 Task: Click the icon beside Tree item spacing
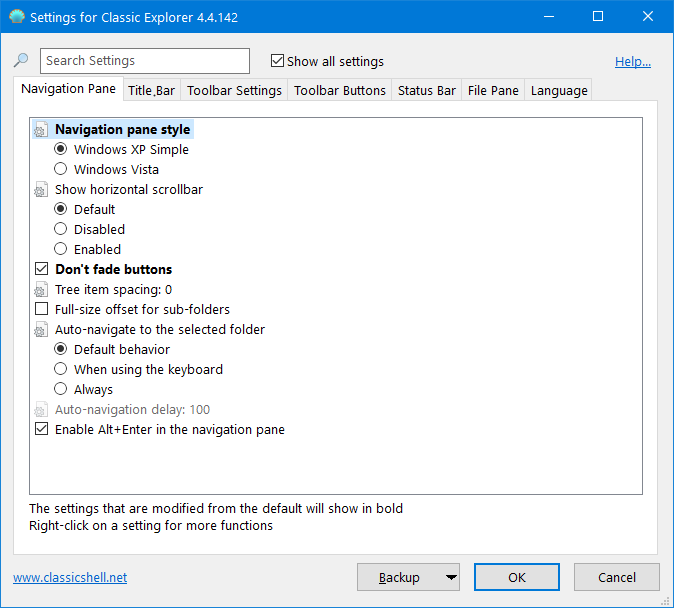coord(41,290)
